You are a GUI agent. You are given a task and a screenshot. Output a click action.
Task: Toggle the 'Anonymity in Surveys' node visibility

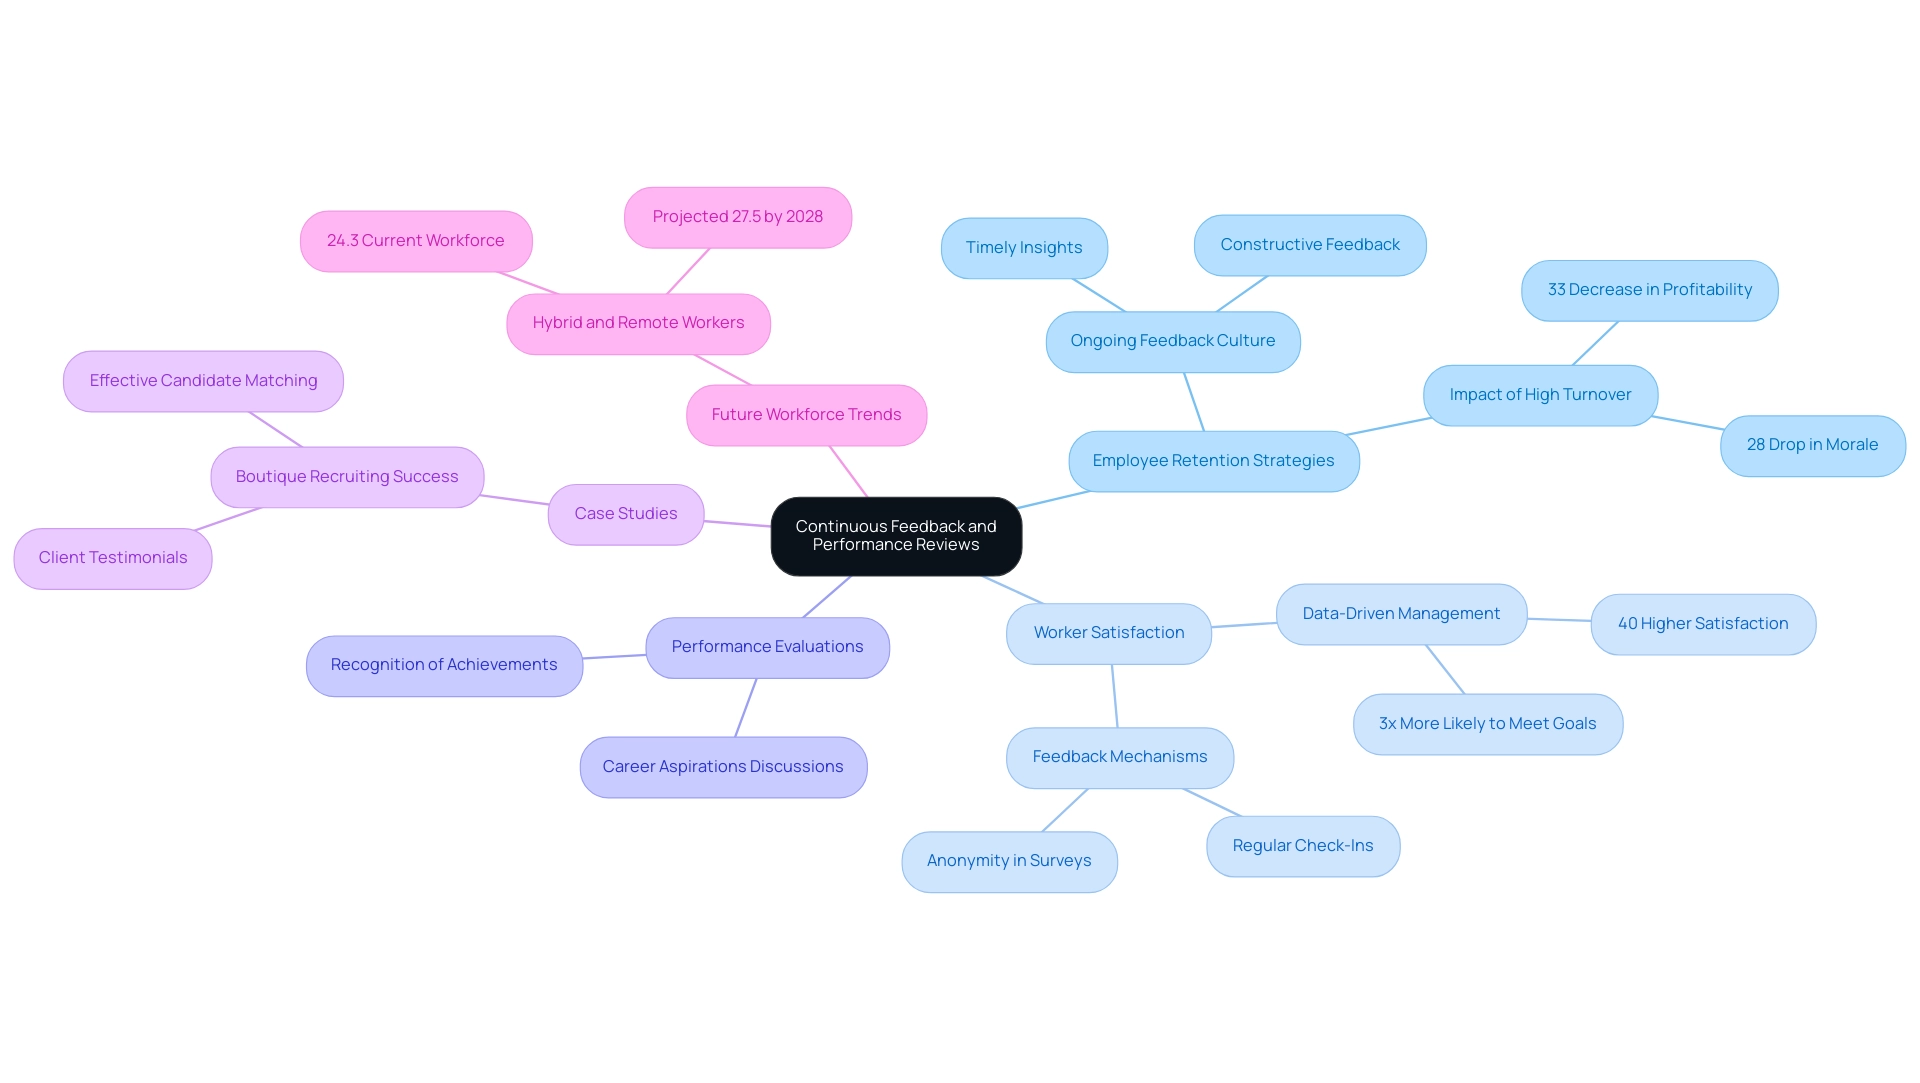1009,860
